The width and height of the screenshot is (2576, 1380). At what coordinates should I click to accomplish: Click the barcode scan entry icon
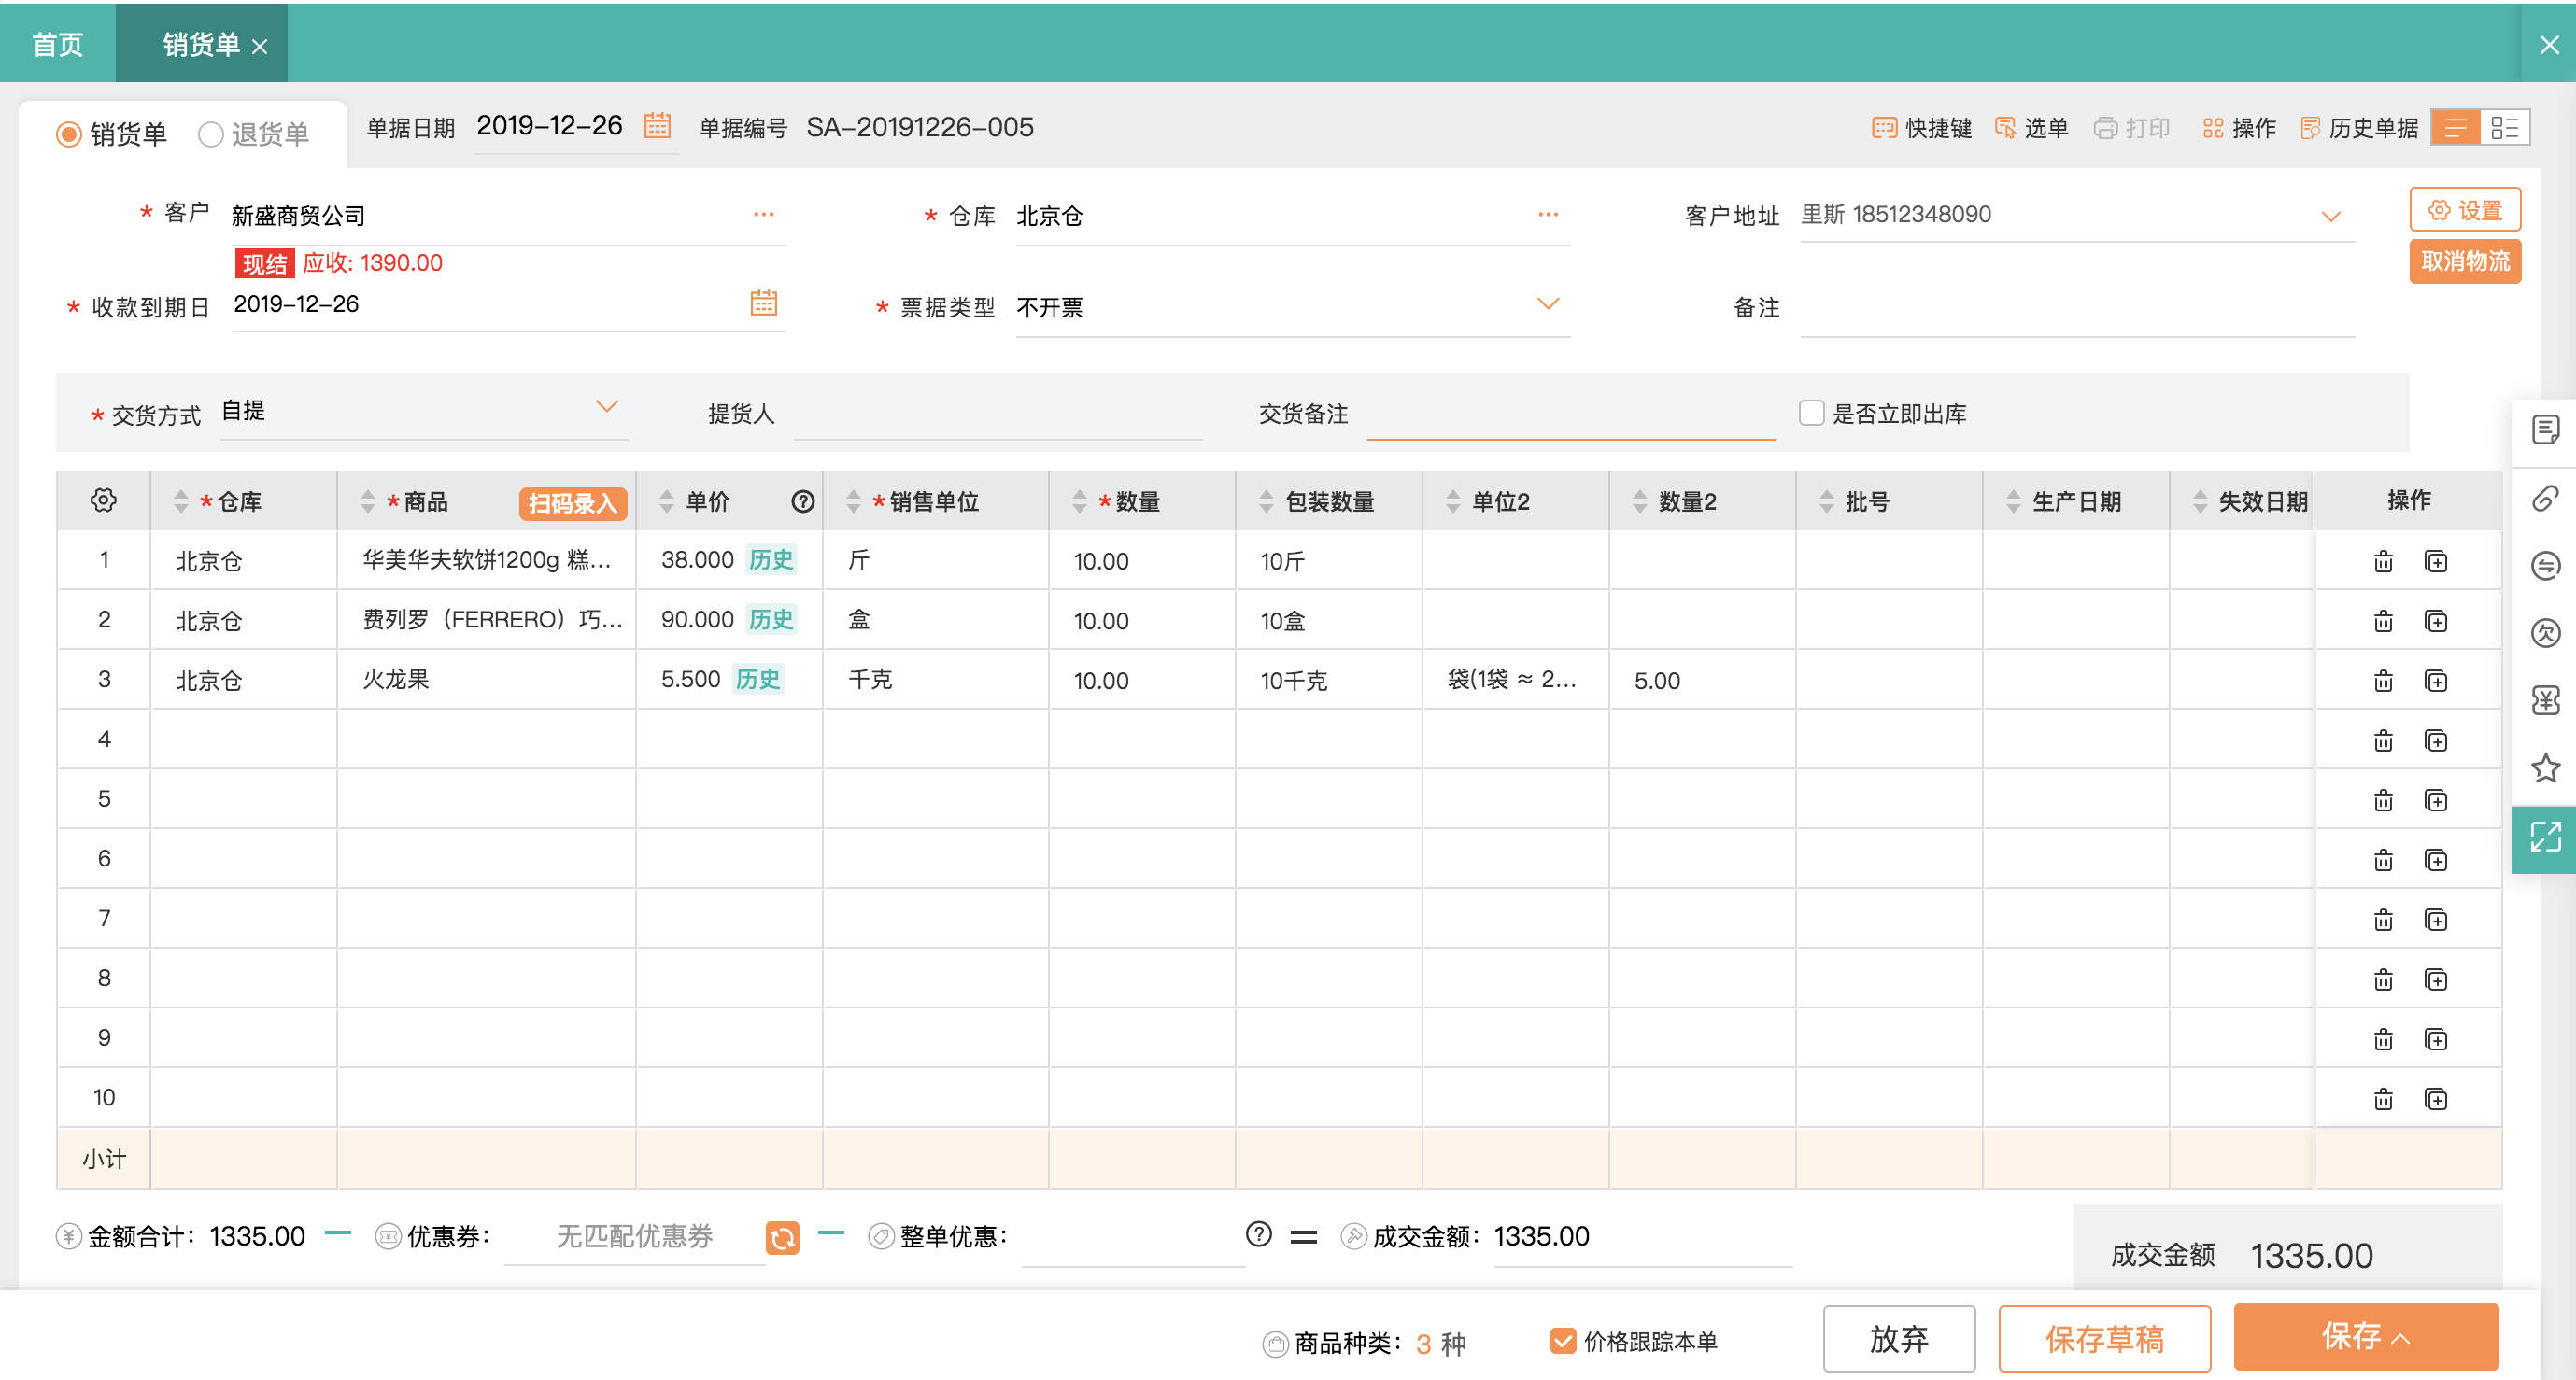(574, 500)
